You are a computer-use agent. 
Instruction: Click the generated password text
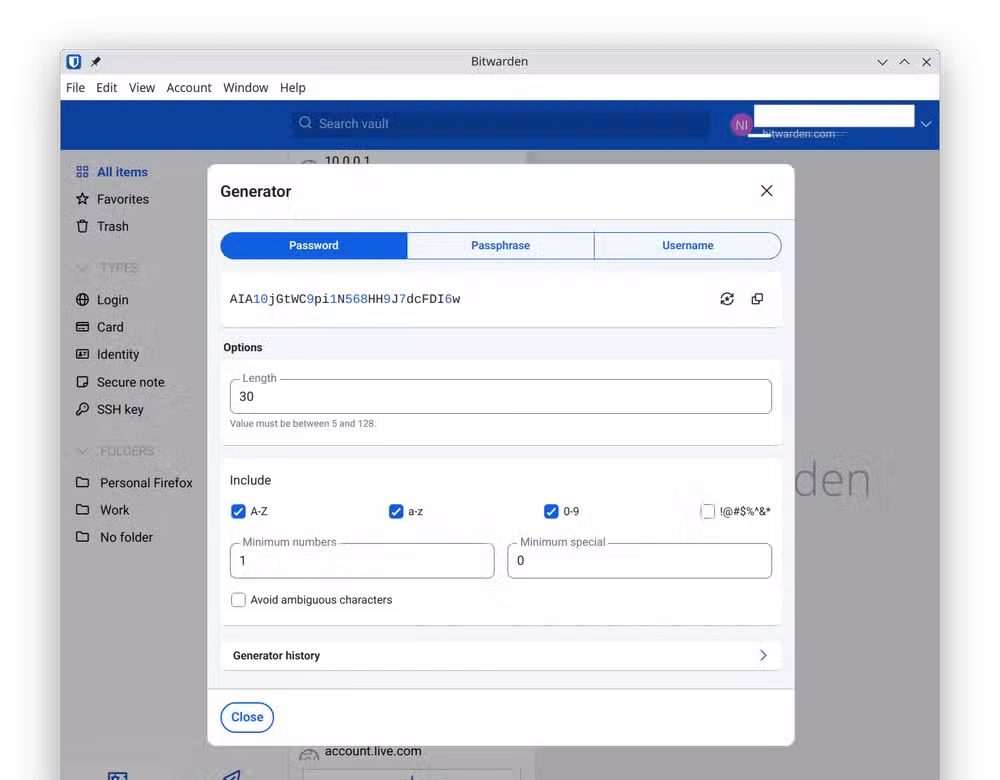(x=345, y=299)
